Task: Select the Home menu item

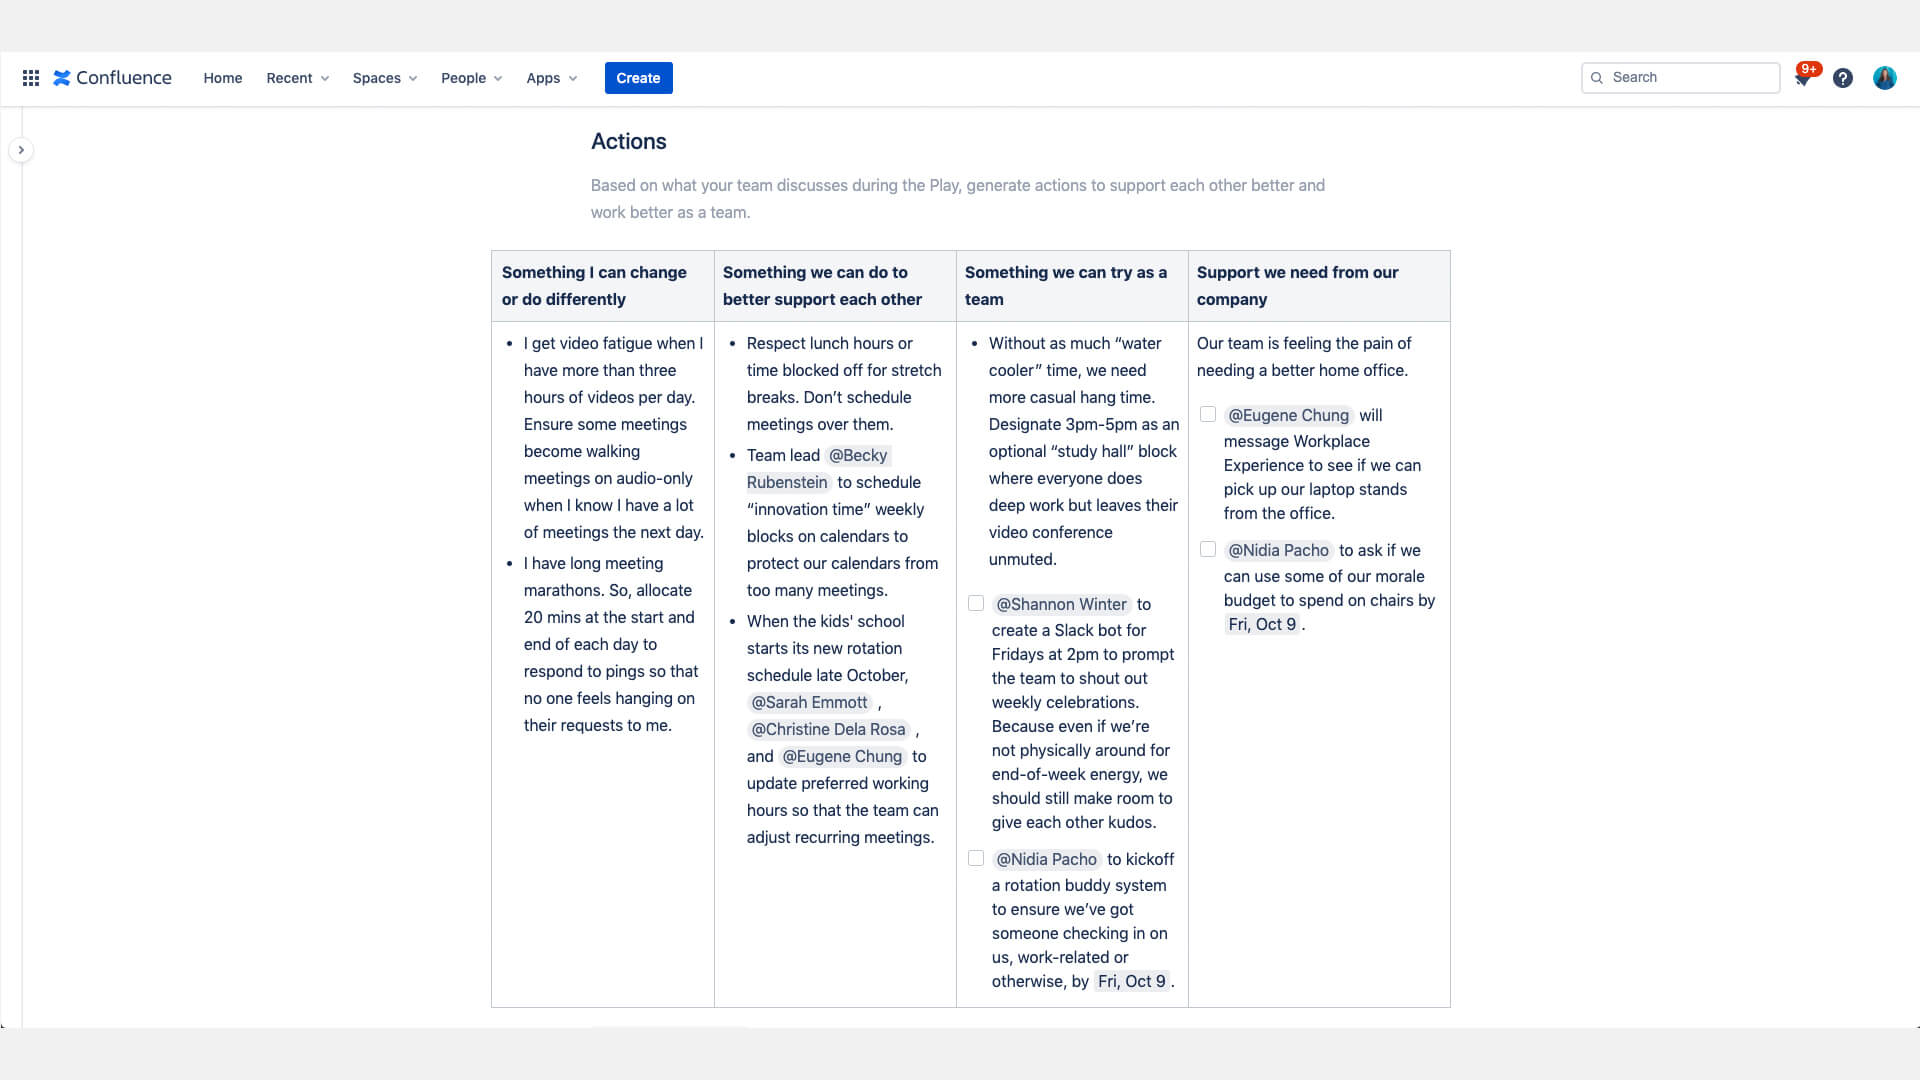Action: coord(222,76)
